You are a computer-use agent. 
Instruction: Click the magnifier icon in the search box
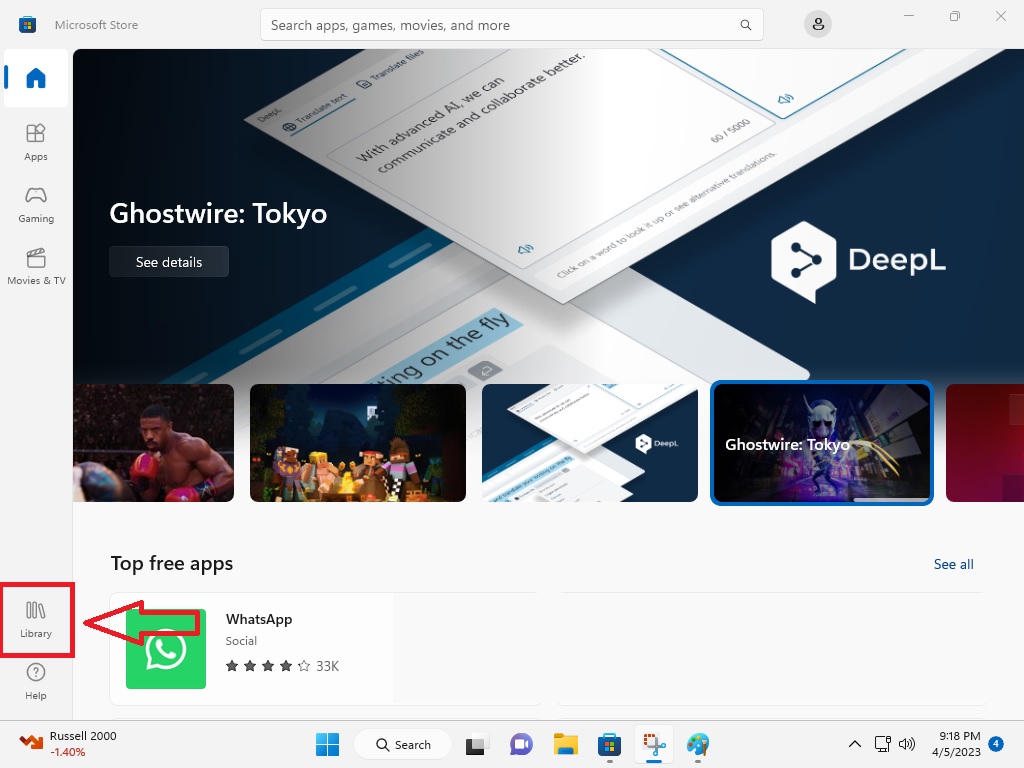tap(746, 25)
